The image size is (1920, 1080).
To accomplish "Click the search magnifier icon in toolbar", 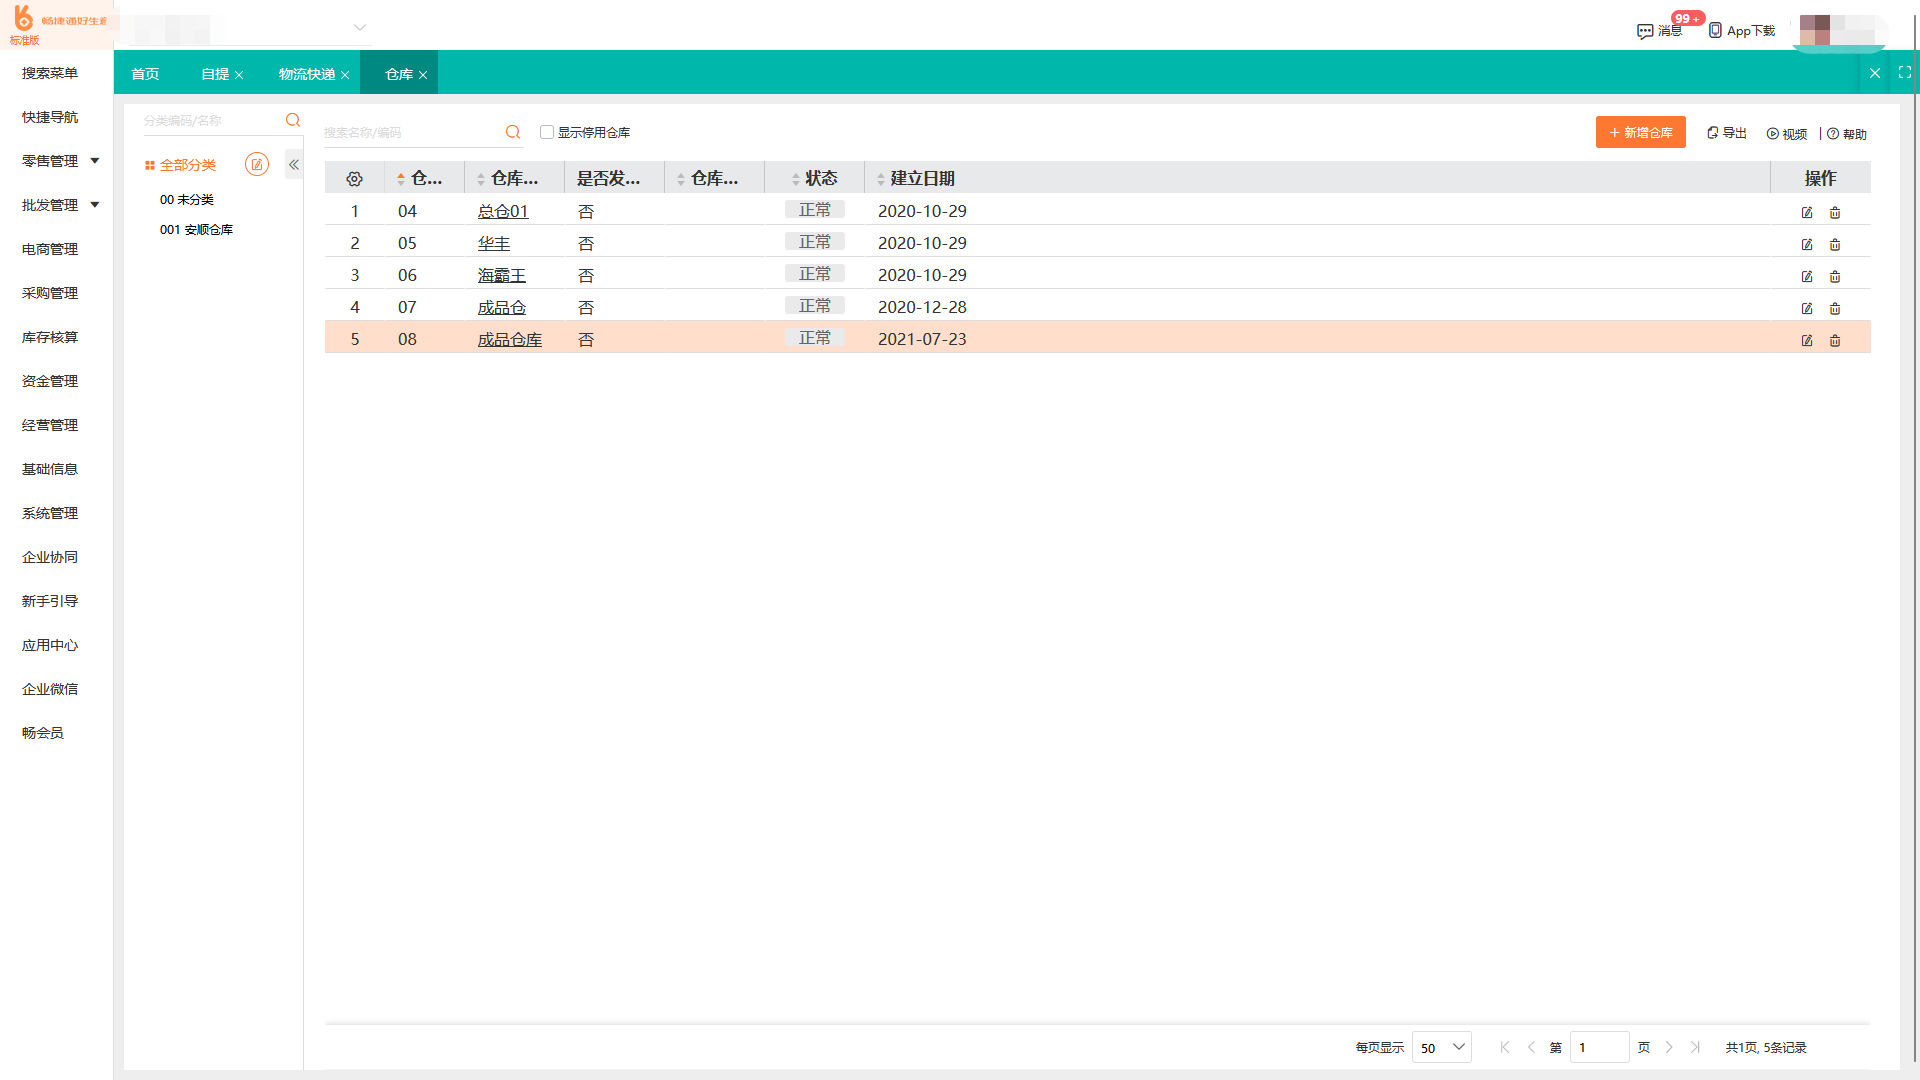I will coord(514,132).
